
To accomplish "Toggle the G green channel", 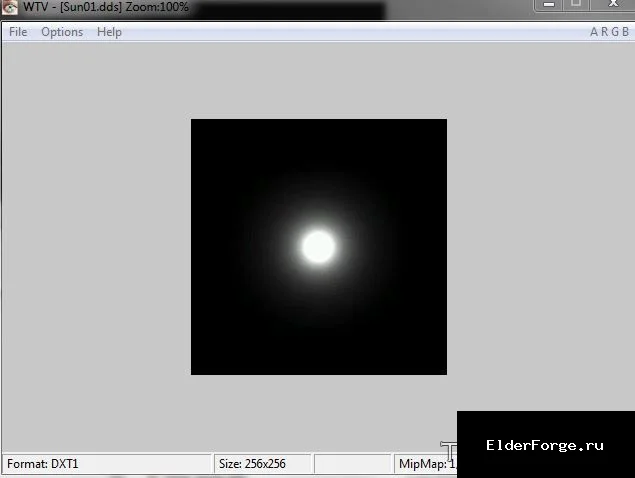I will [615, 32].
